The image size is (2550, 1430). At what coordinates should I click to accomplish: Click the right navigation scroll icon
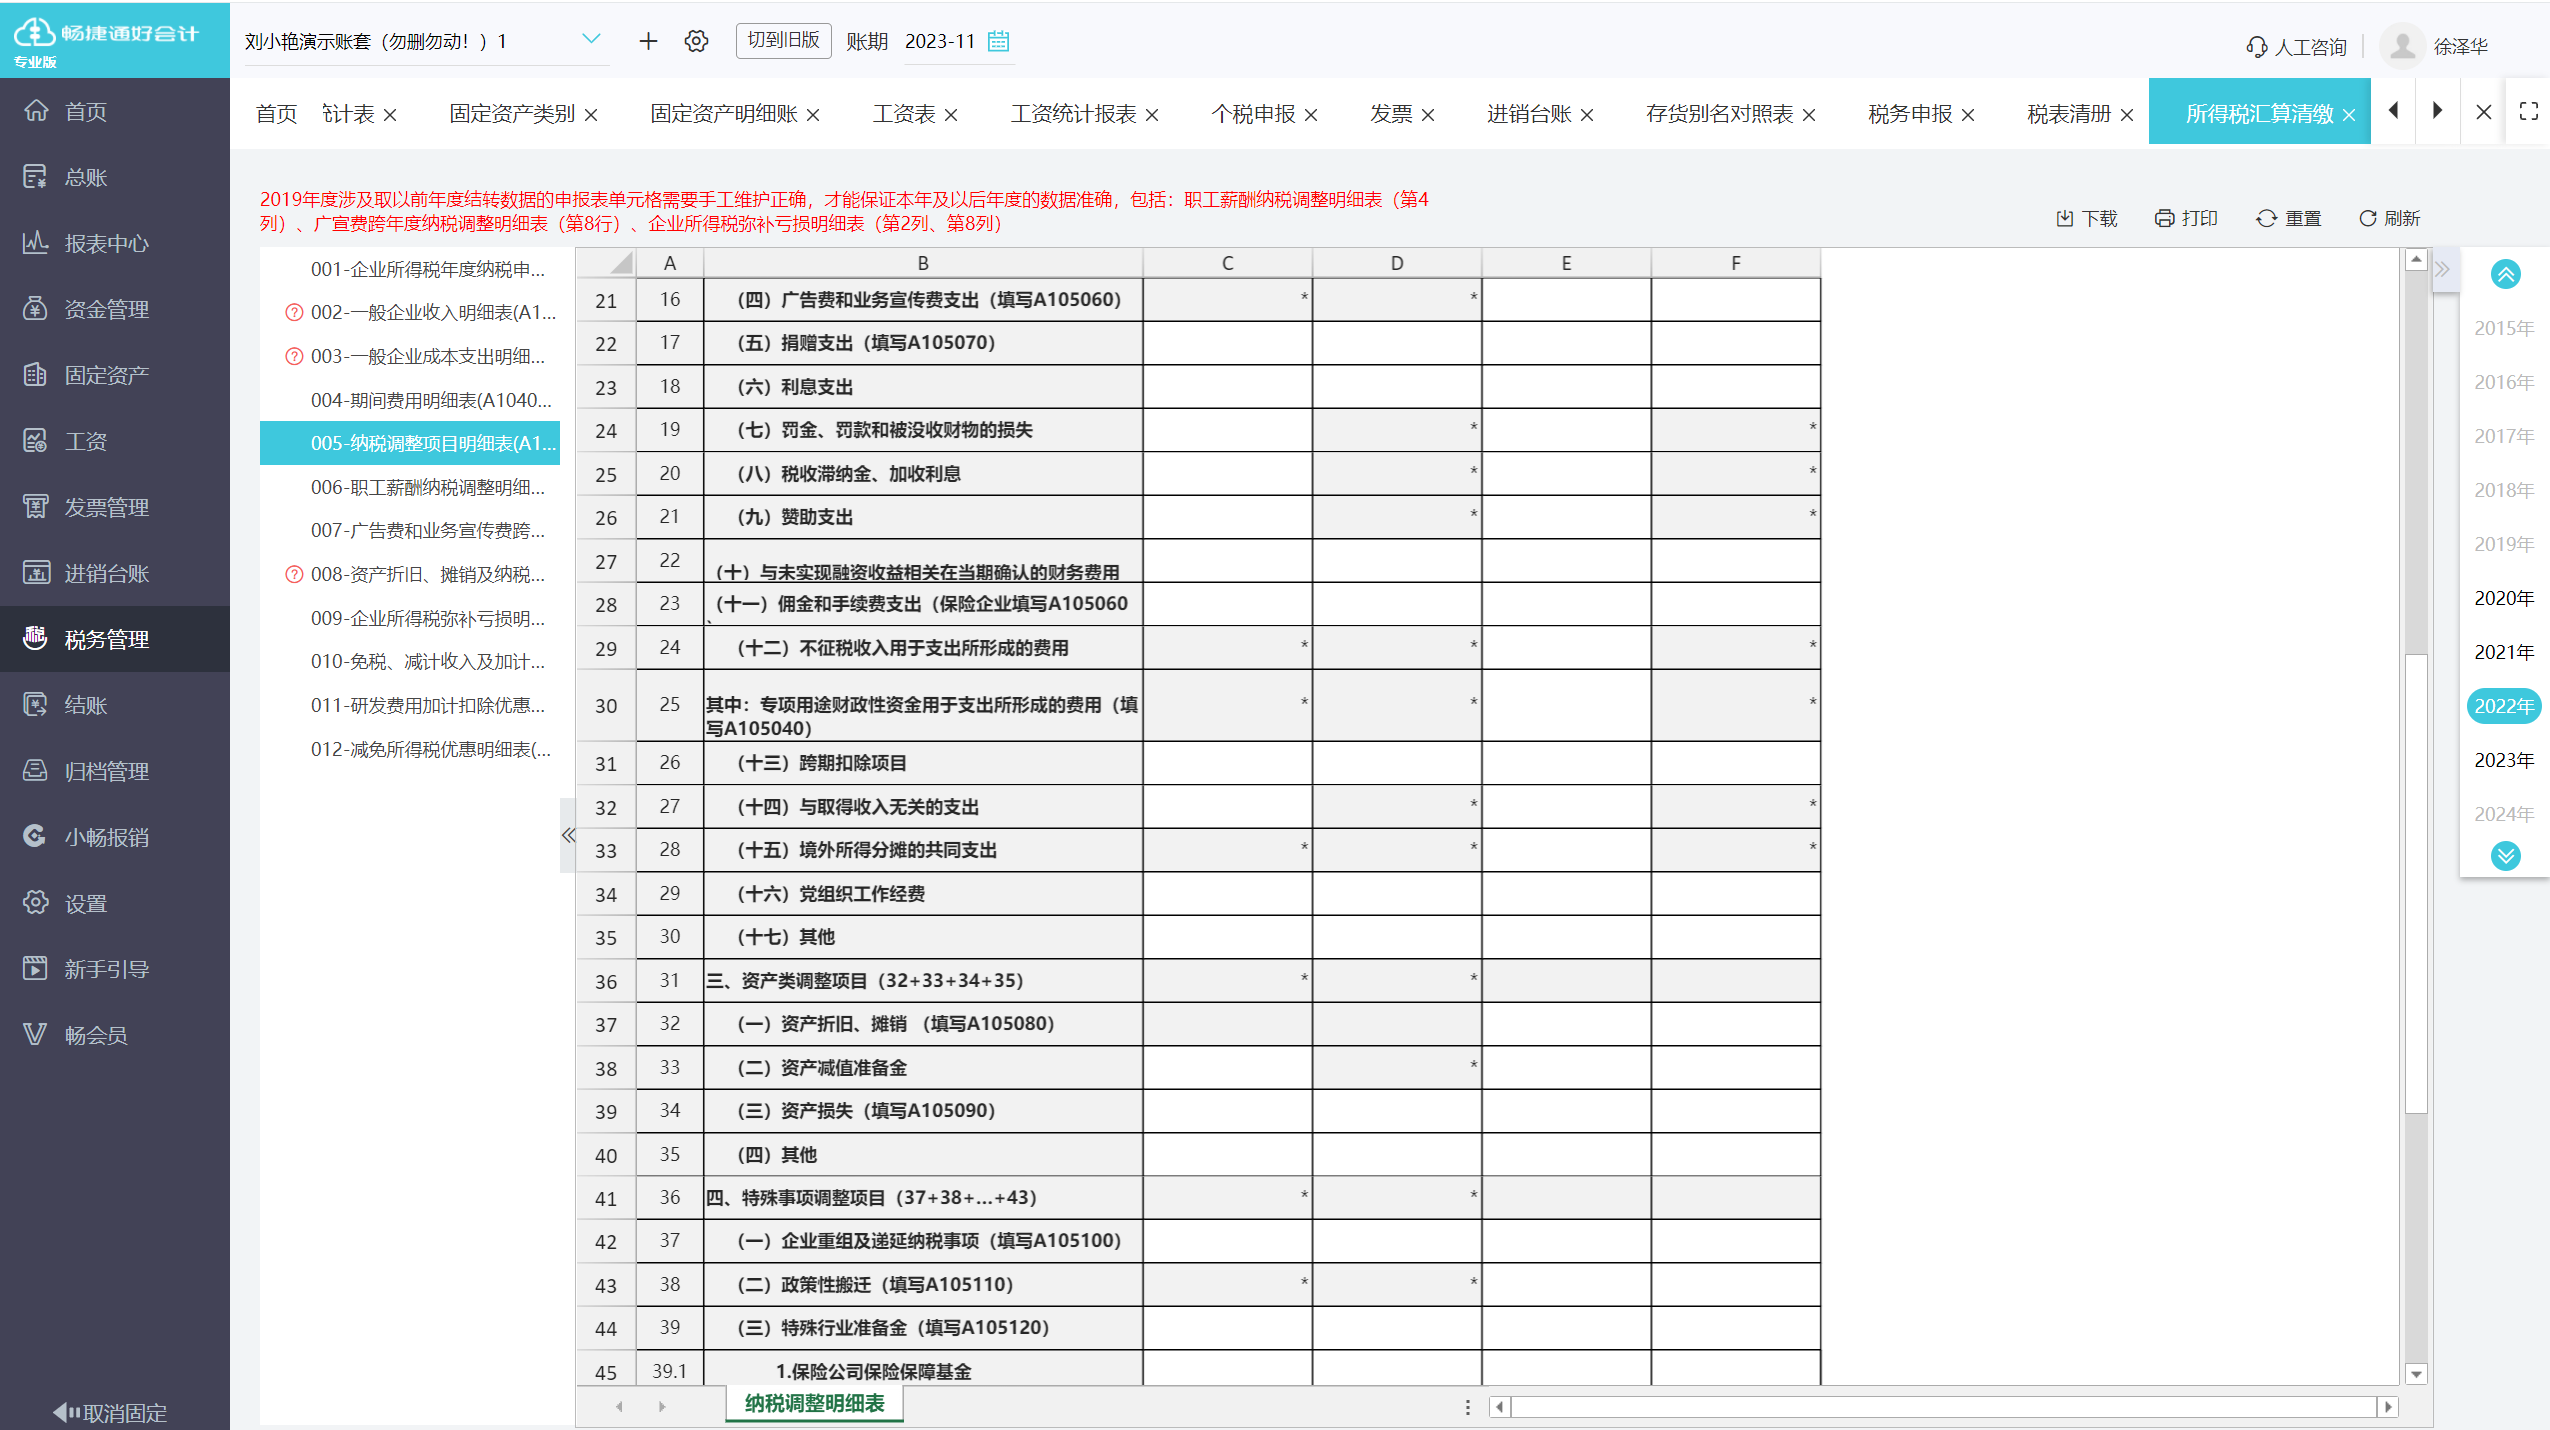point(2434,112)
